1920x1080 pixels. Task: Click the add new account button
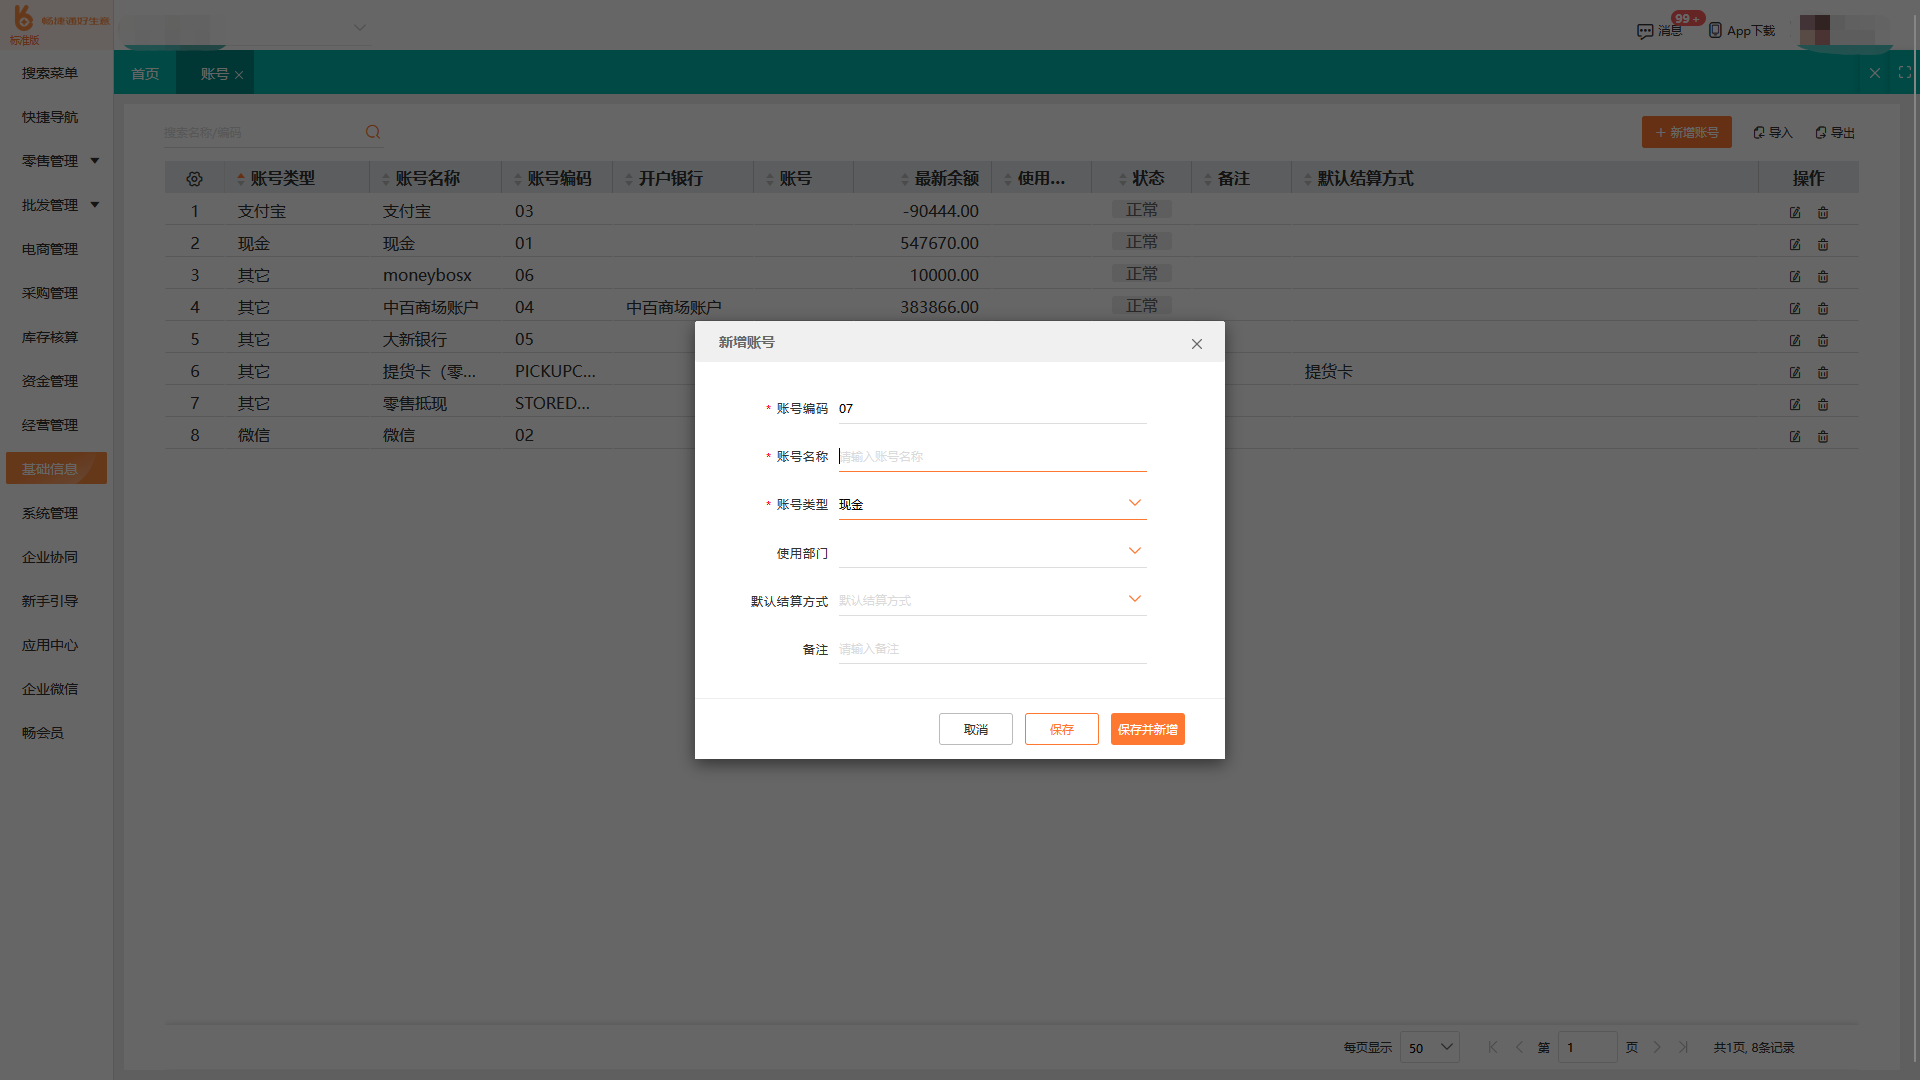point(1688,132)
